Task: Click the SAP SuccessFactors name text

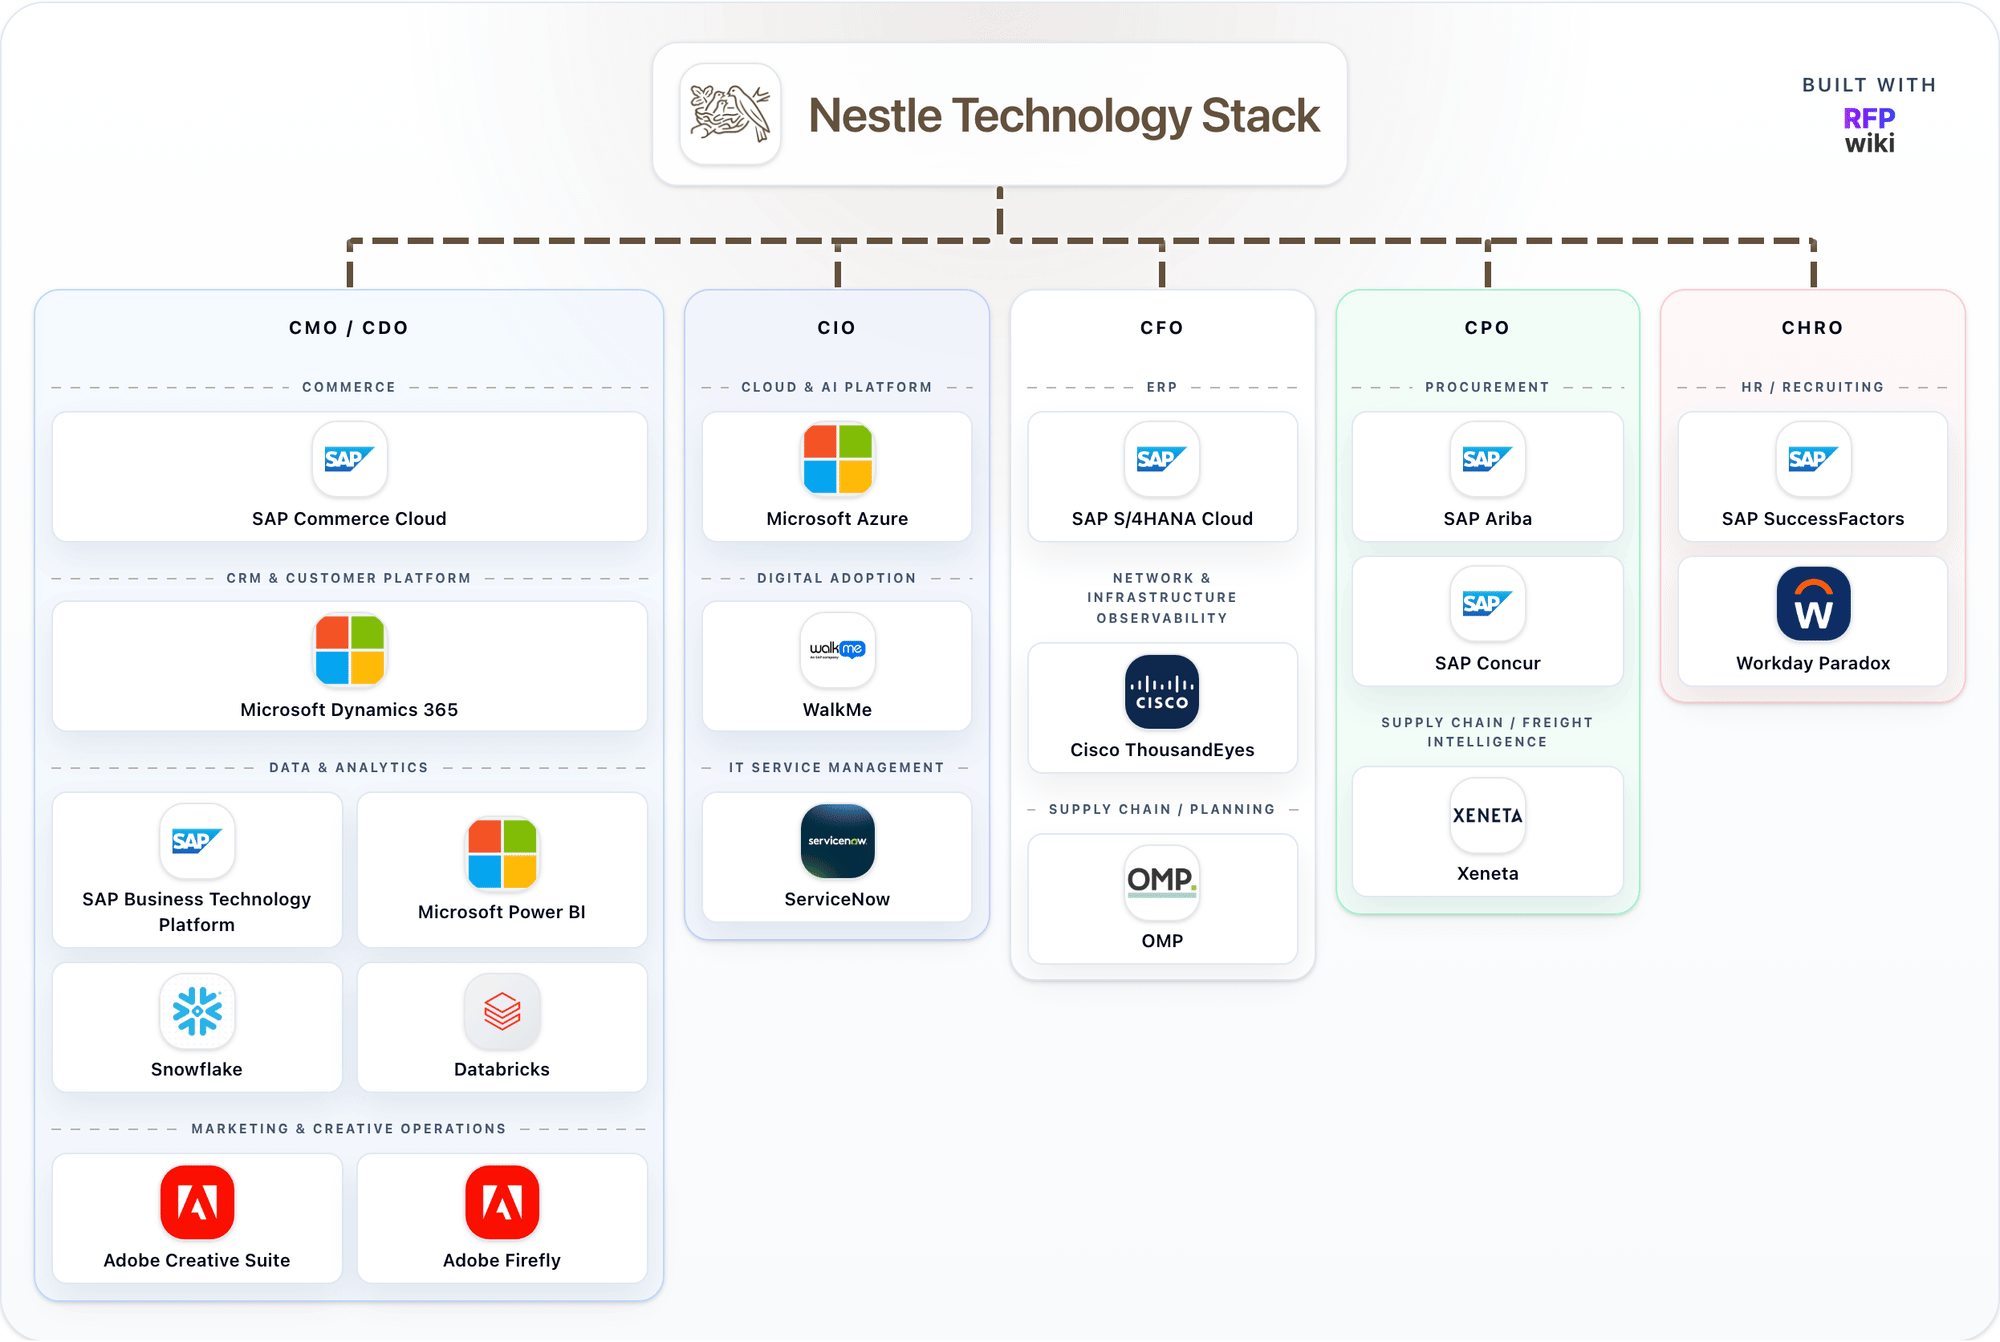Action: pyautogui.click(x=1813, y=519)
